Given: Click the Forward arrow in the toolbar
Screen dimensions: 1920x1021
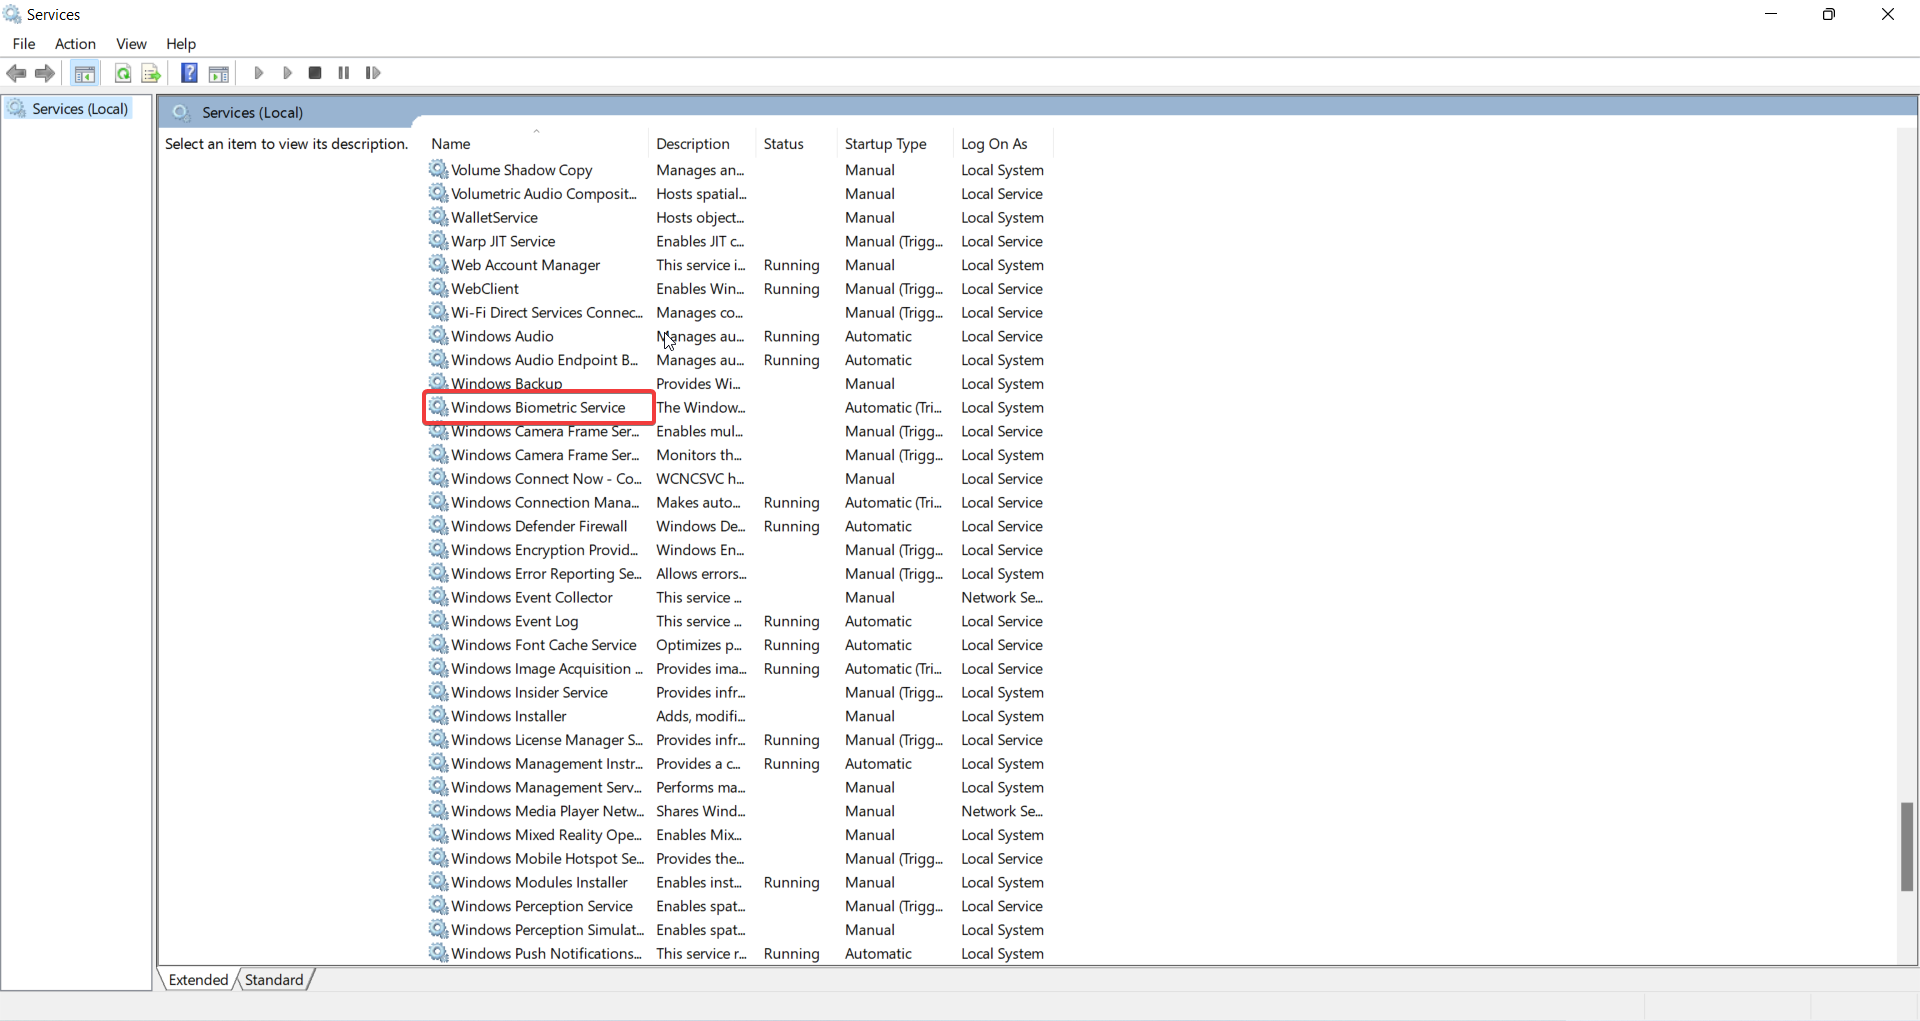Looking at the screenshot, I should click(45, 73).
